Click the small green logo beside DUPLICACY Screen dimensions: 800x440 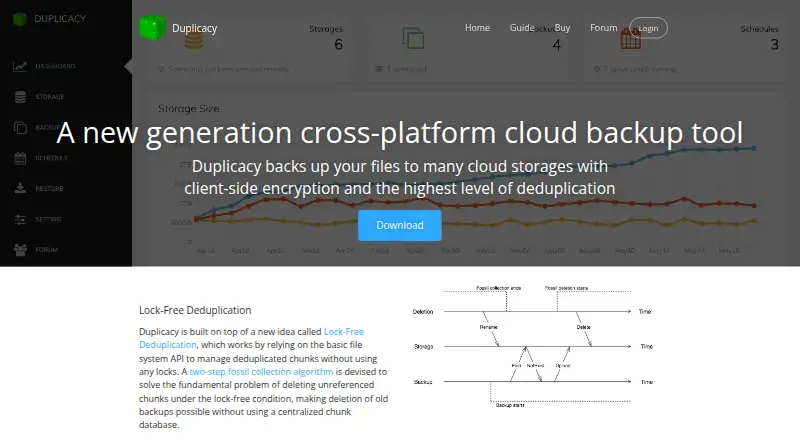(19, 19)
